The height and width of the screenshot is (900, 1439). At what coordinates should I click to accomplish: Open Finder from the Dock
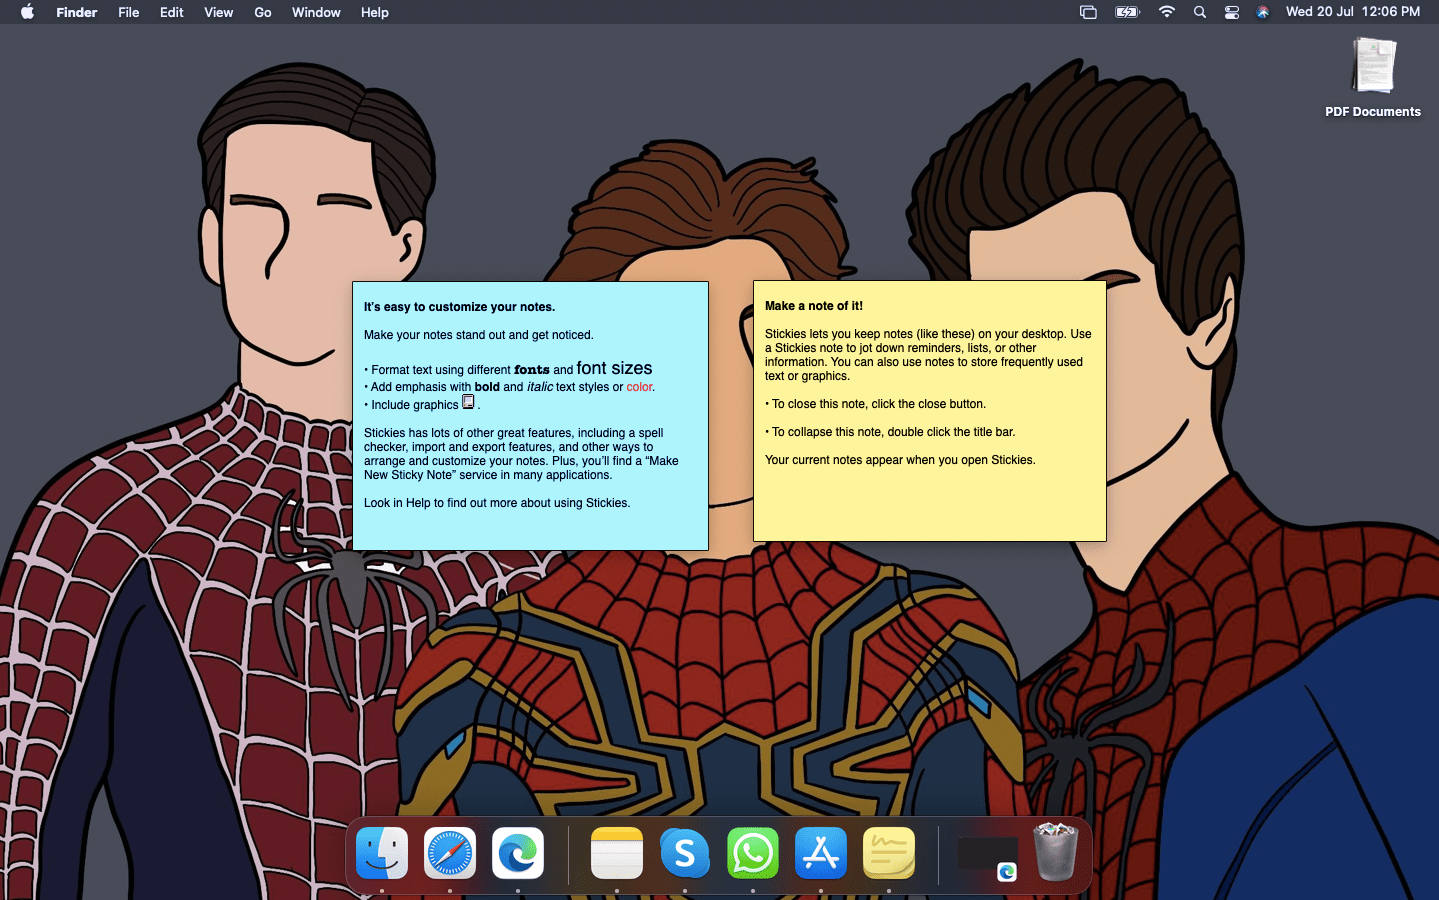pyautogui.click(x=381, y=853)
